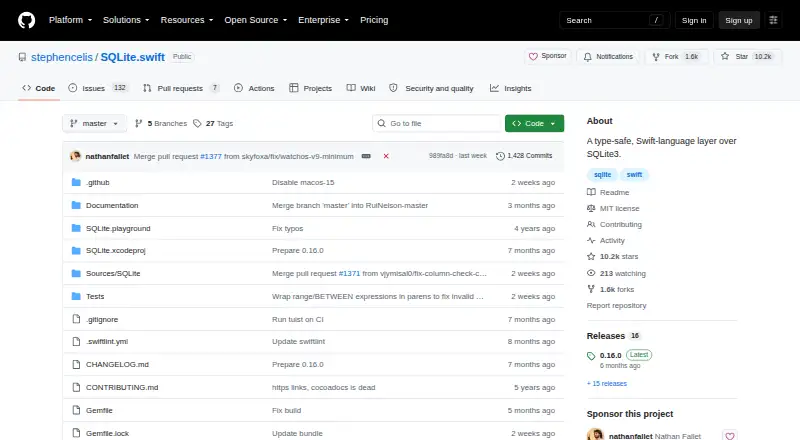Expand the Enterprise menu
The height and width of the screenshot is (440, 800).
pyautogui.click(x=323, y=20)
